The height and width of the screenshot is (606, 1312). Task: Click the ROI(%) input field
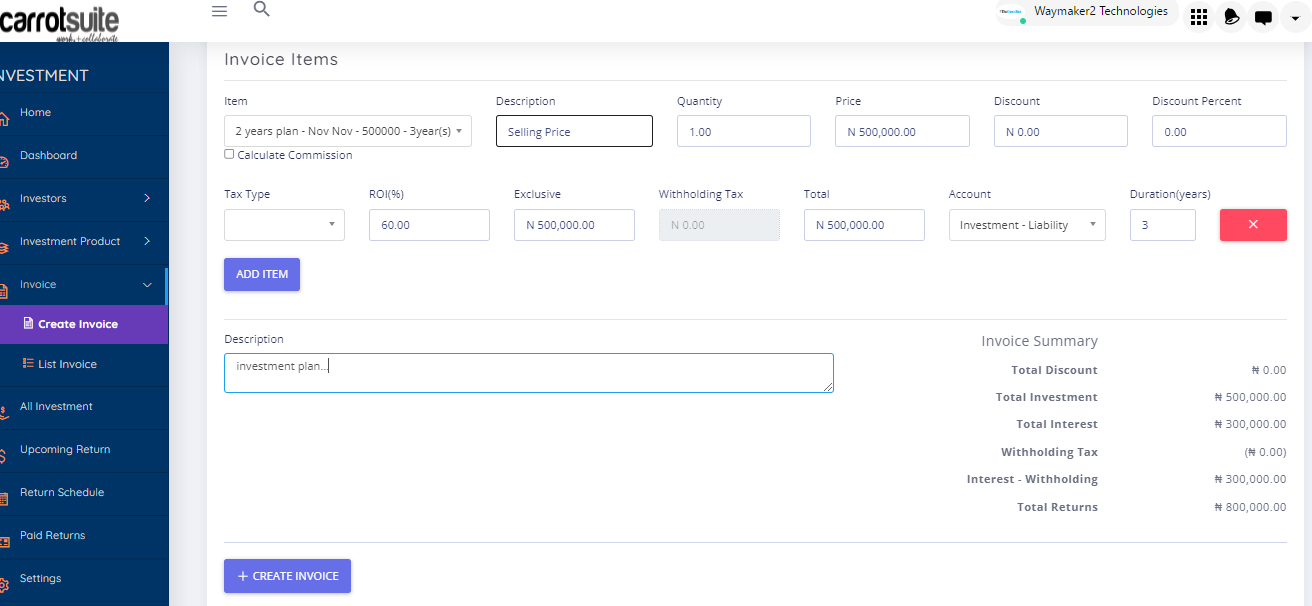(429, 225)
